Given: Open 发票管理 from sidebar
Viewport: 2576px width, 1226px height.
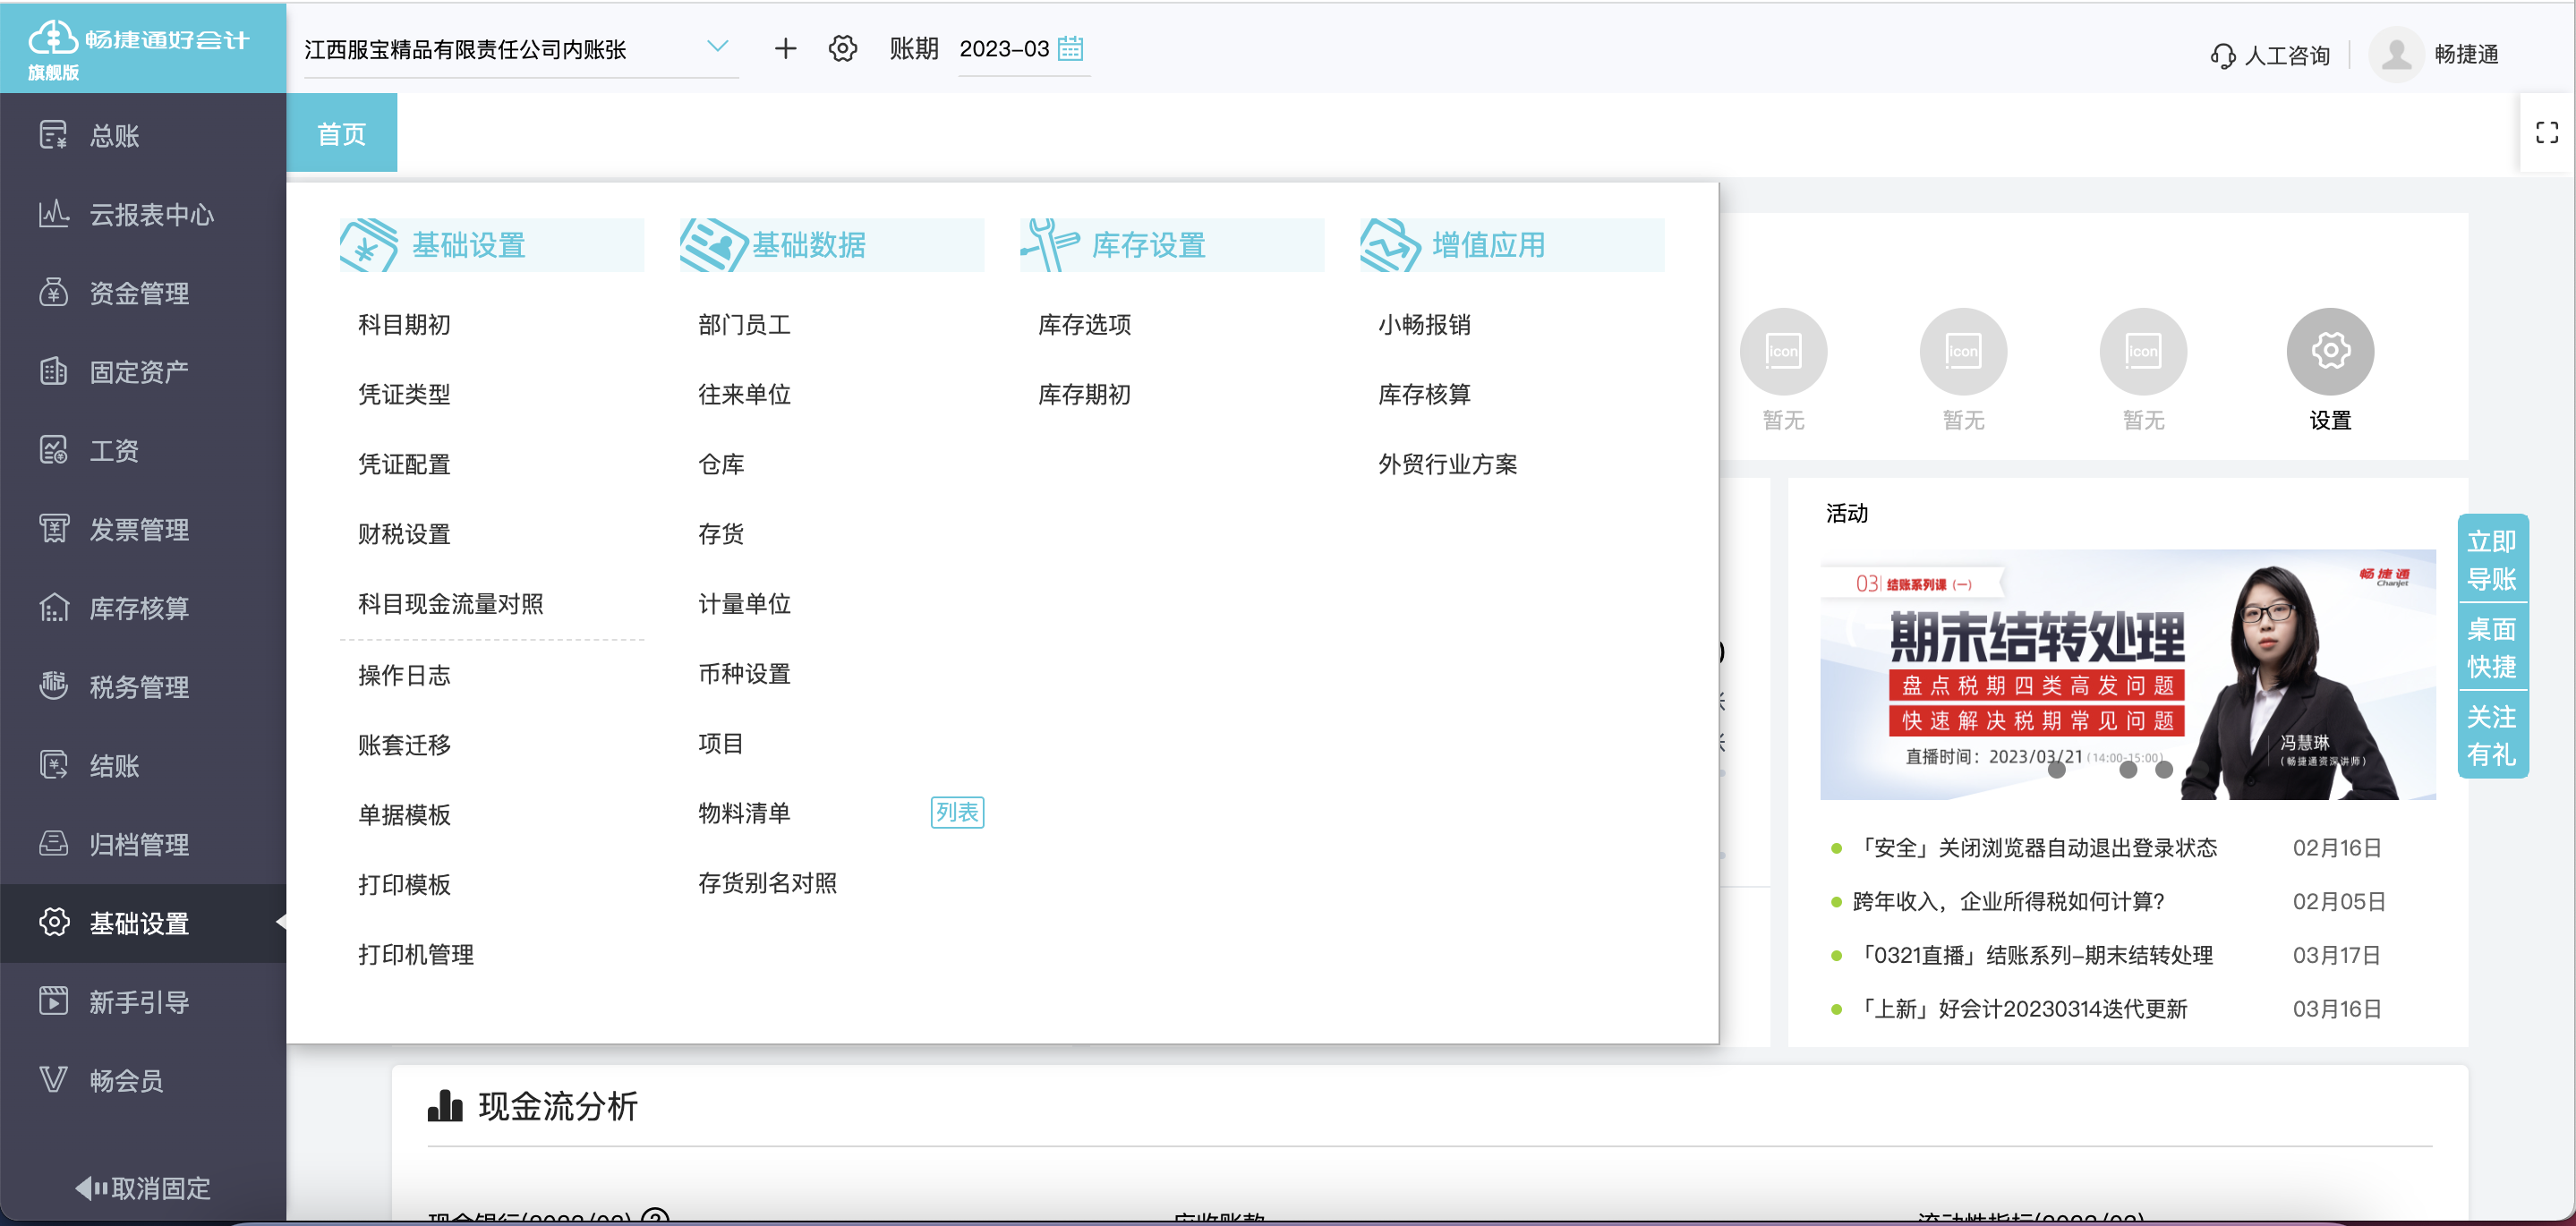Looking at the screenshot, I should [x=140, y=529].
